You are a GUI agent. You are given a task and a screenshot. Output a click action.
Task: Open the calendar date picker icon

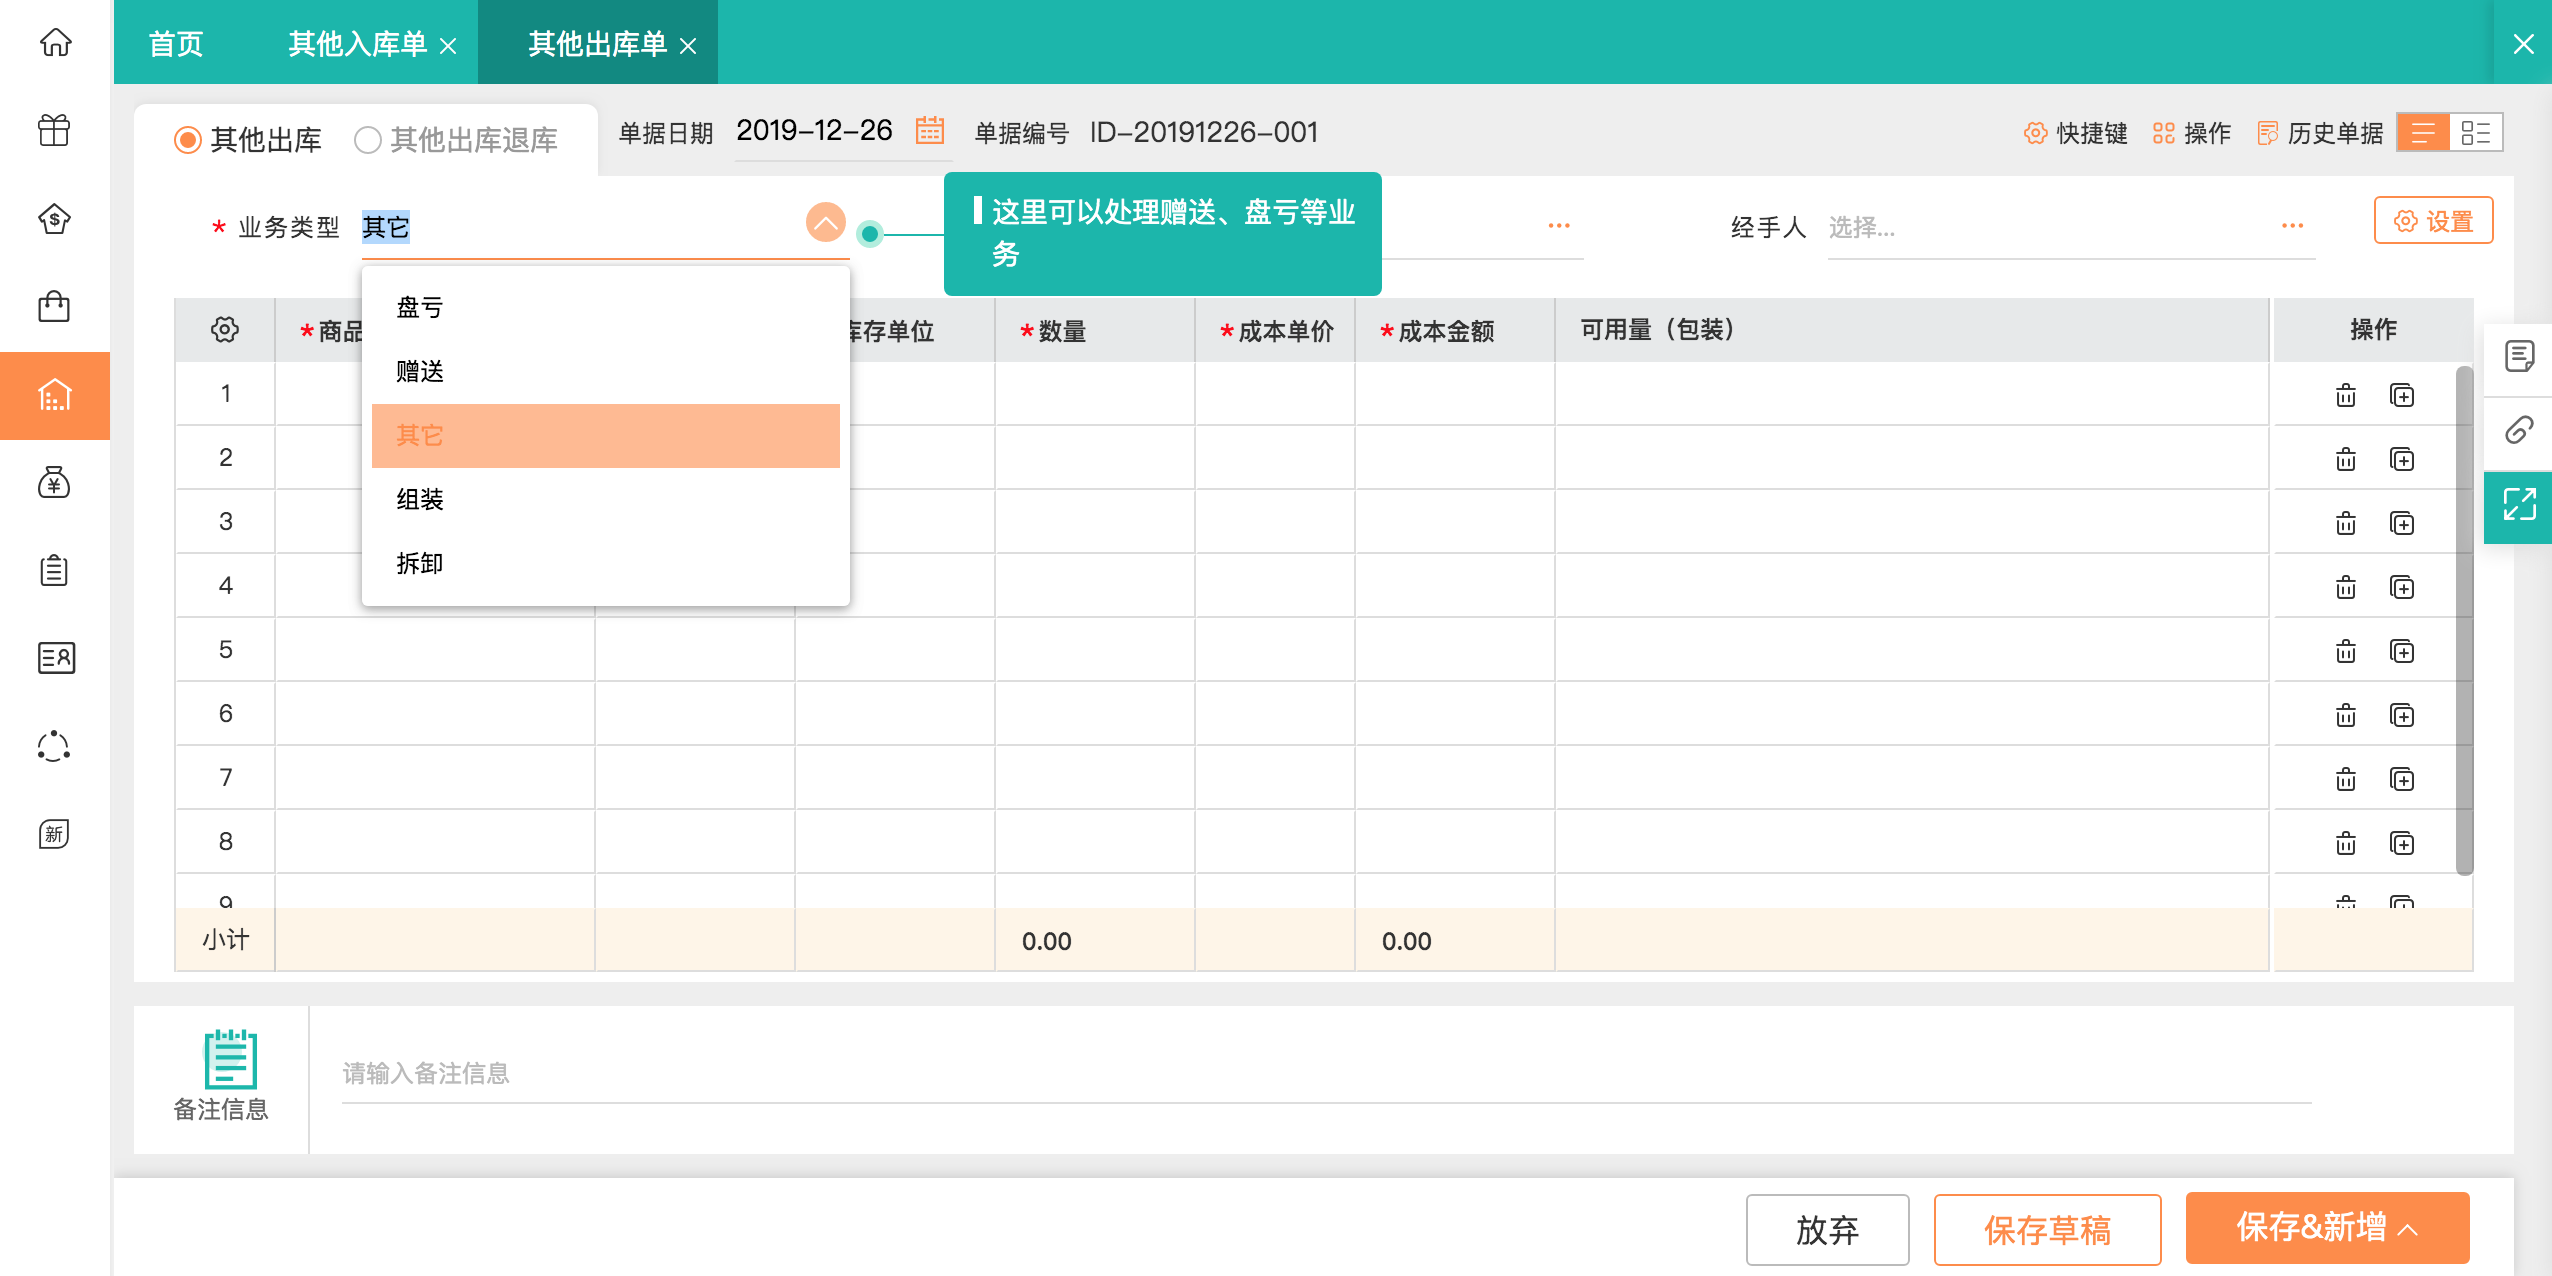928,132
